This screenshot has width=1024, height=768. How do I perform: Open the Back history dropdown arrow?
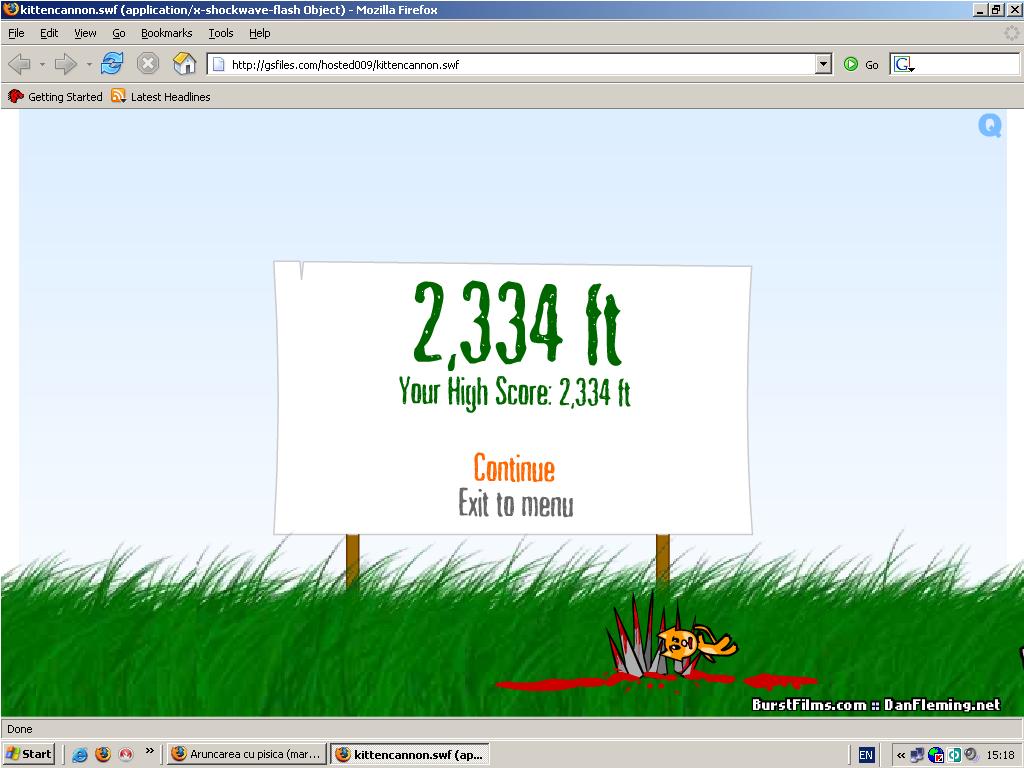[x=42, y=64]
